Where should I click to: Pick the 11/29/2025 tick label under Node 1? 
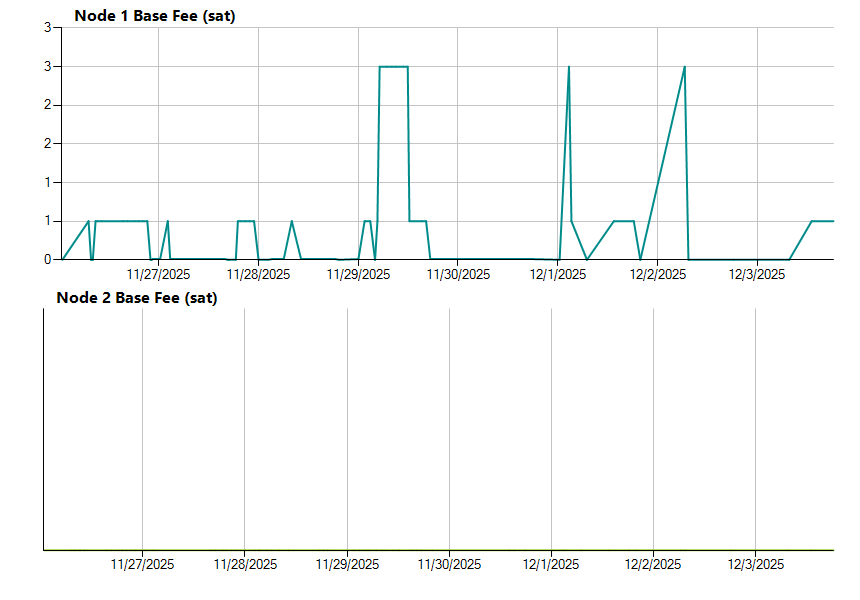tap(358, 274)
